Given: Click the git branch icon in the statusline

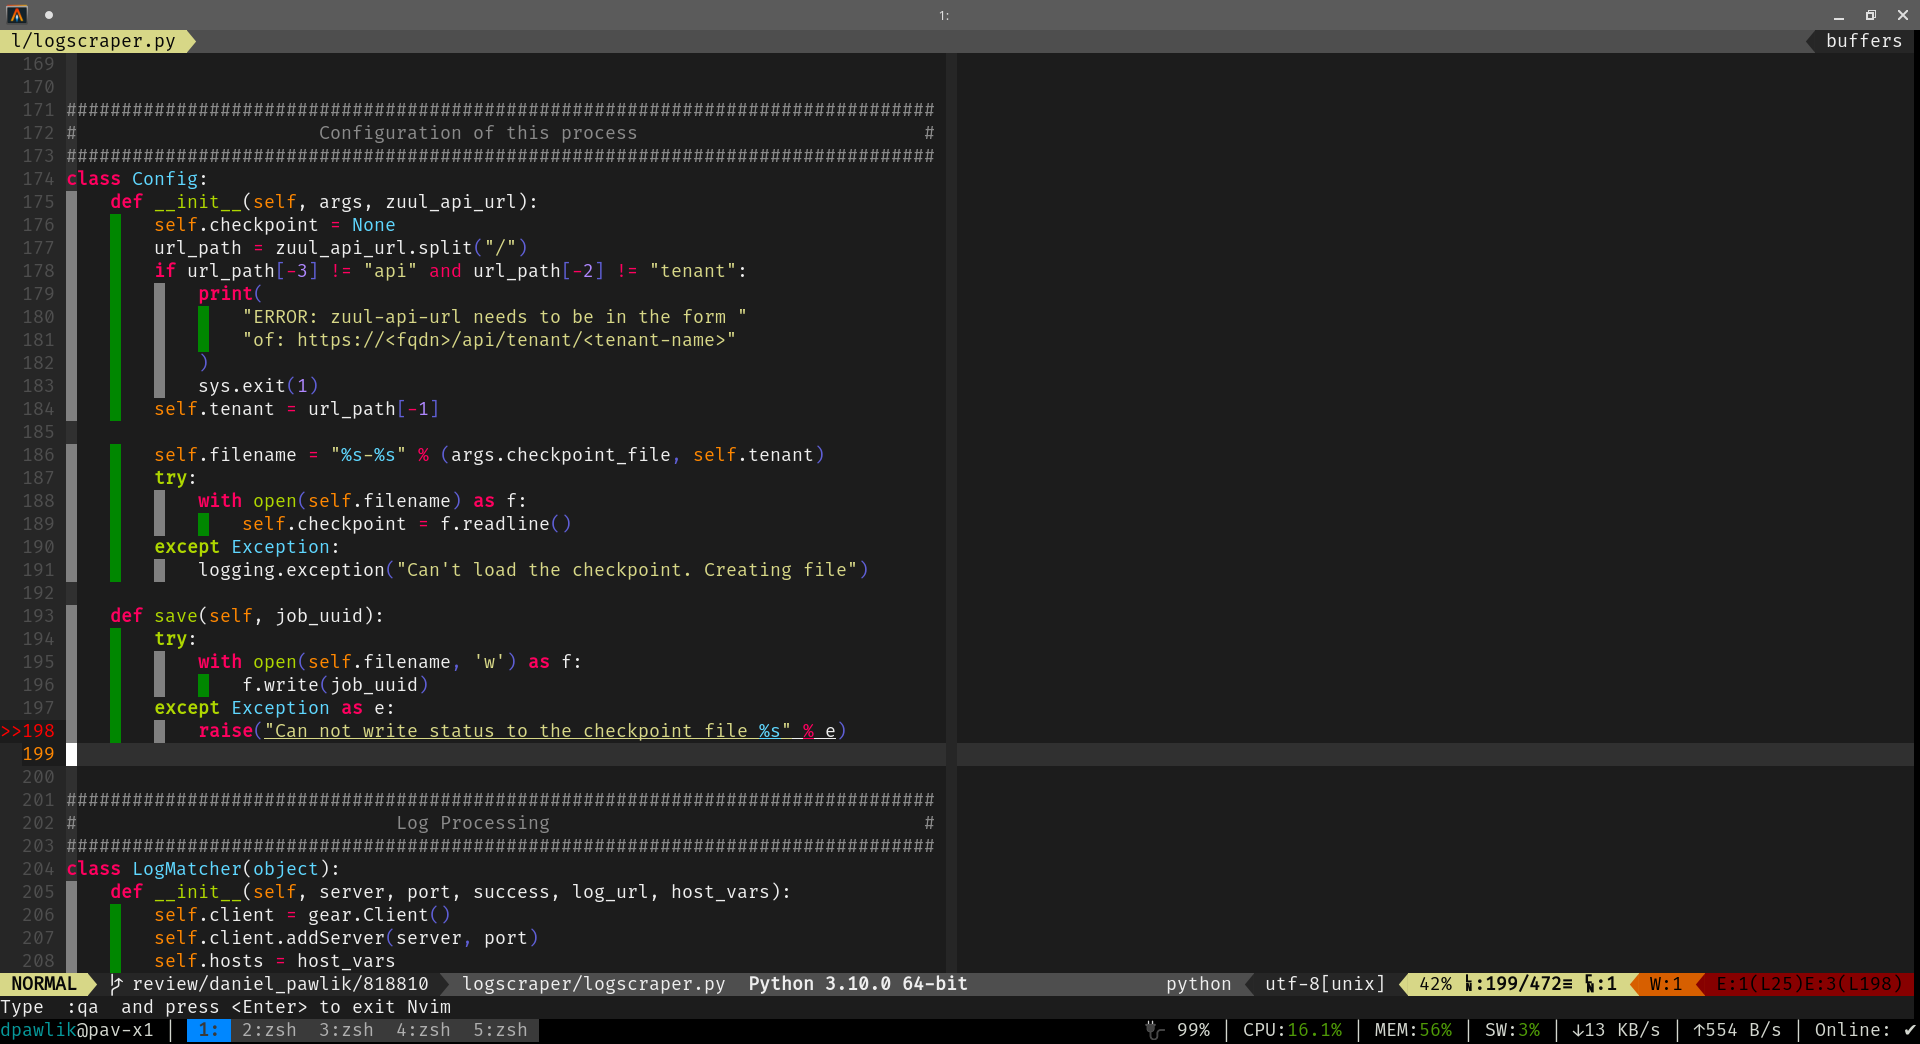Looking at the screenshot, I should pos(115,984).
